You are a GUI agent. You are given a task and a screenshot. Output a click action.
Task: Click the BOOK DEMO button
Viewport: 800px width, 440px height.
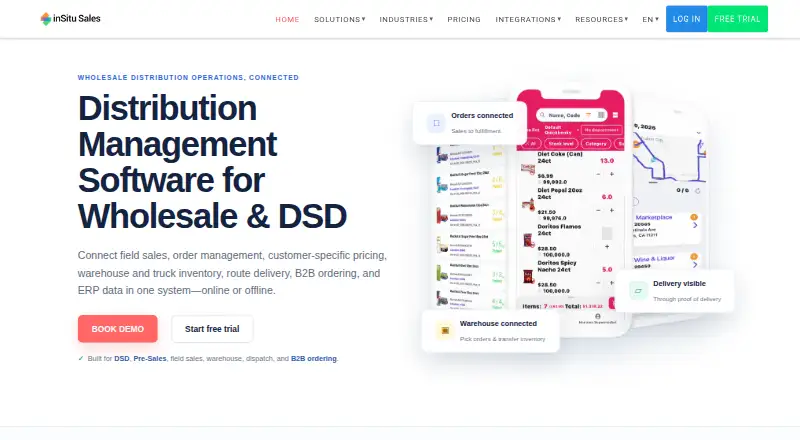pos(117,329)
